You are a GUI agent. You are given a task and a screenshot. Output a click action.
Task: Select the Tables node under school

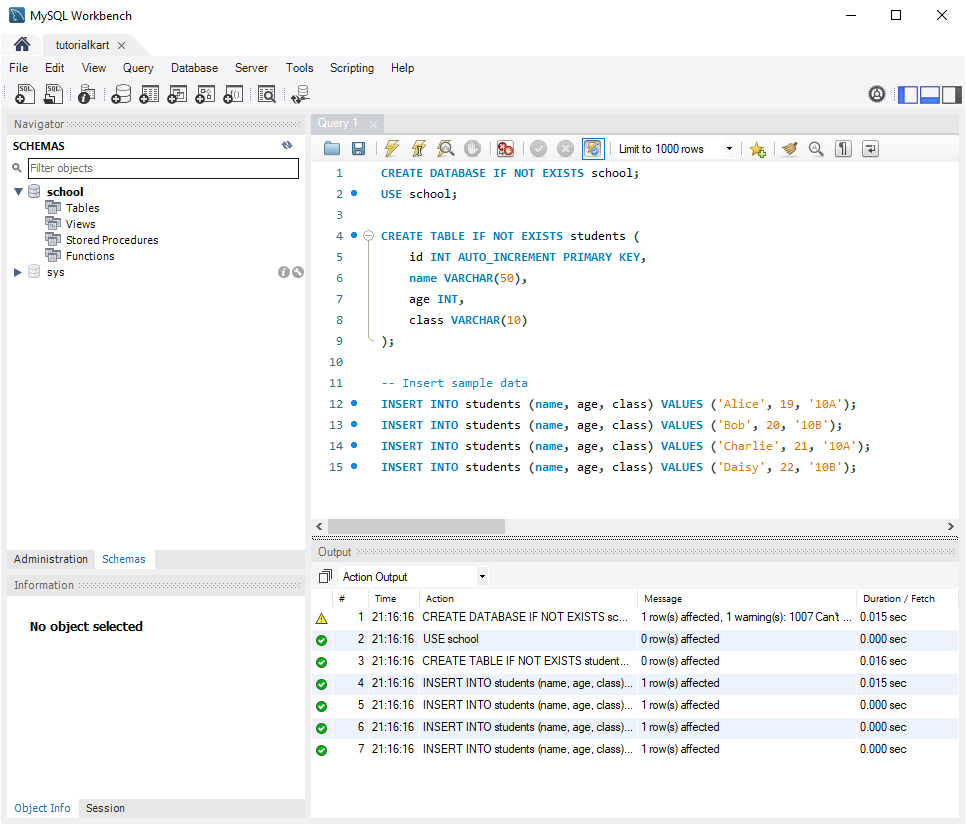(82, 208)
